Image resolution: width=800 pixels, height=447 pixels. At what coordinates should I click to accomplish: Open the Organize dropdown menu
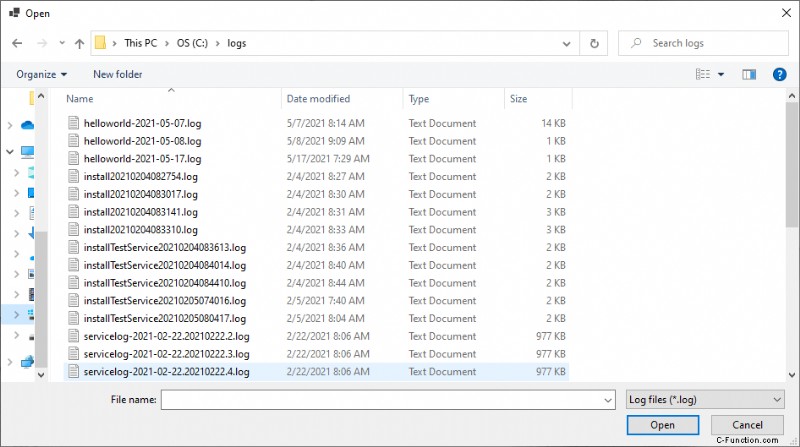(42, 74)
